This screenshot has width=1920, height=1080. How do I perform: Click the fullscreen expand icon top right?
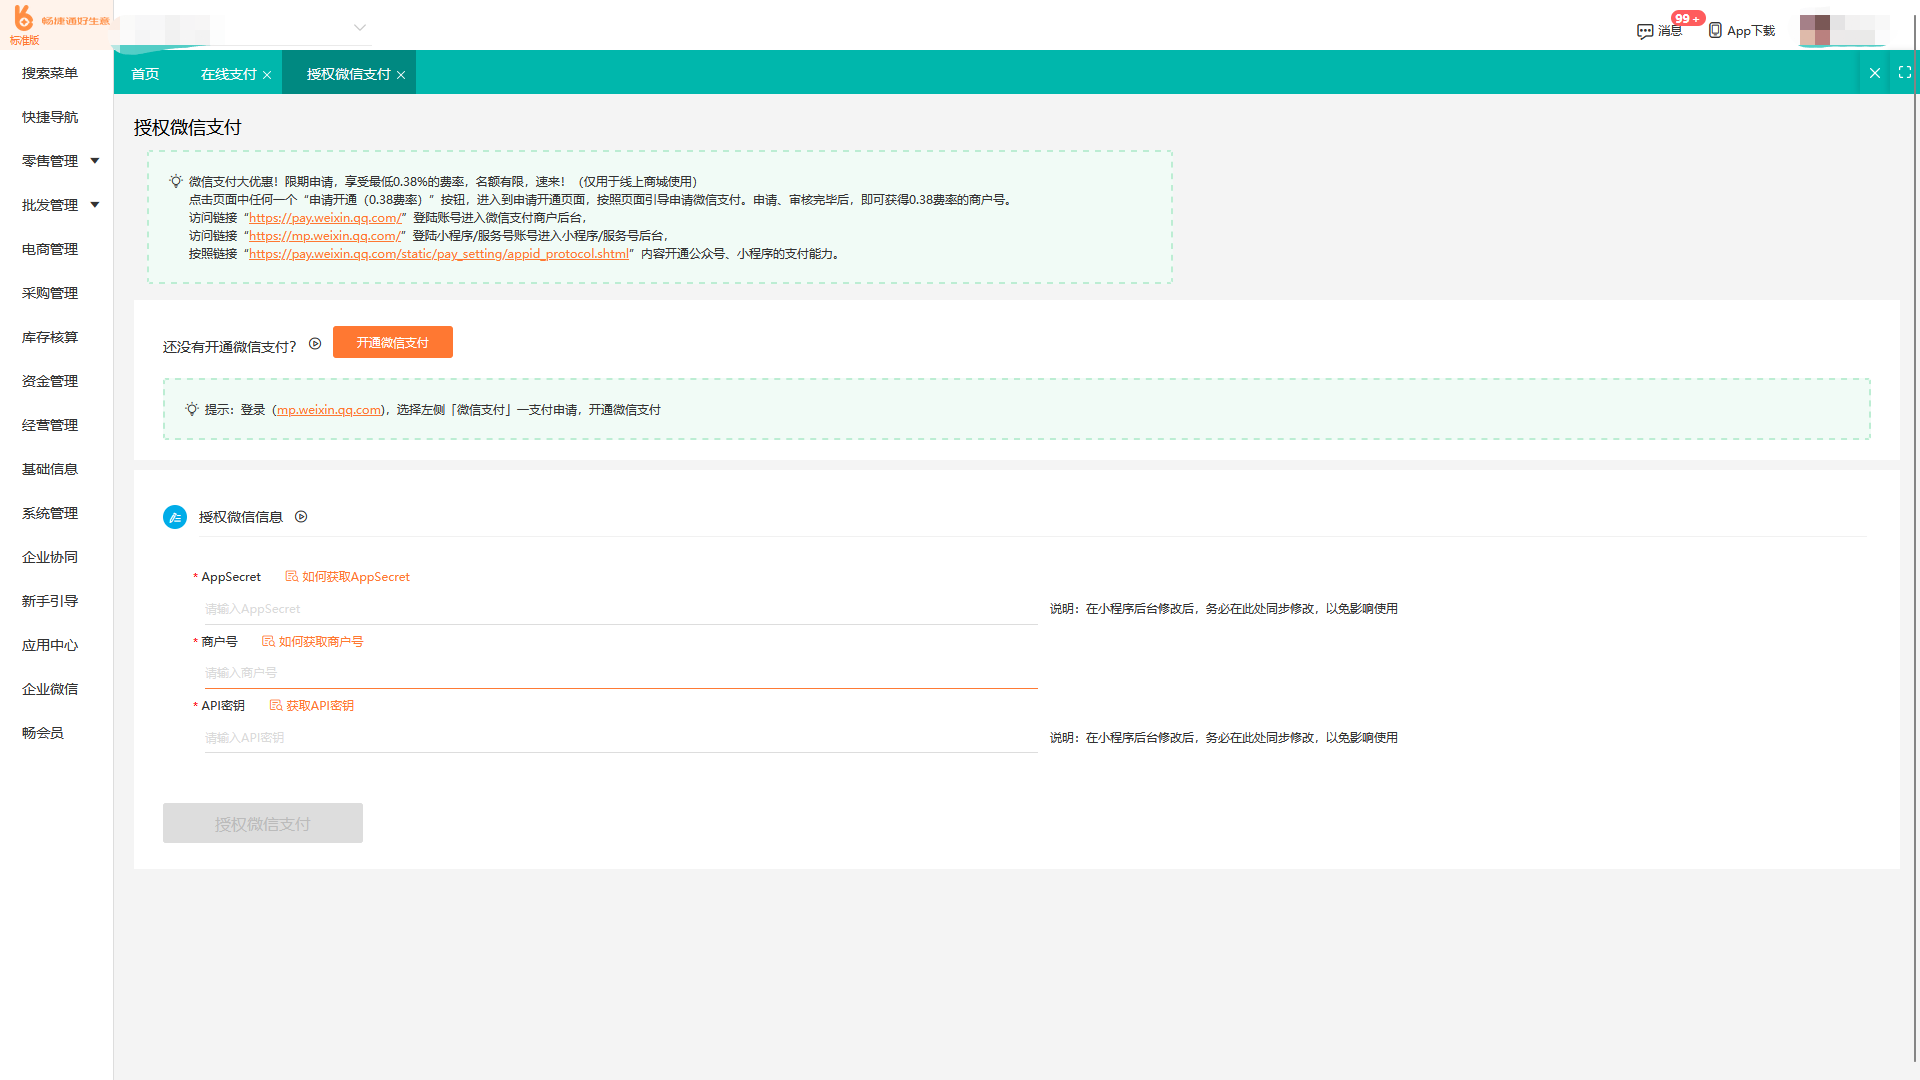click(1904, 73)
